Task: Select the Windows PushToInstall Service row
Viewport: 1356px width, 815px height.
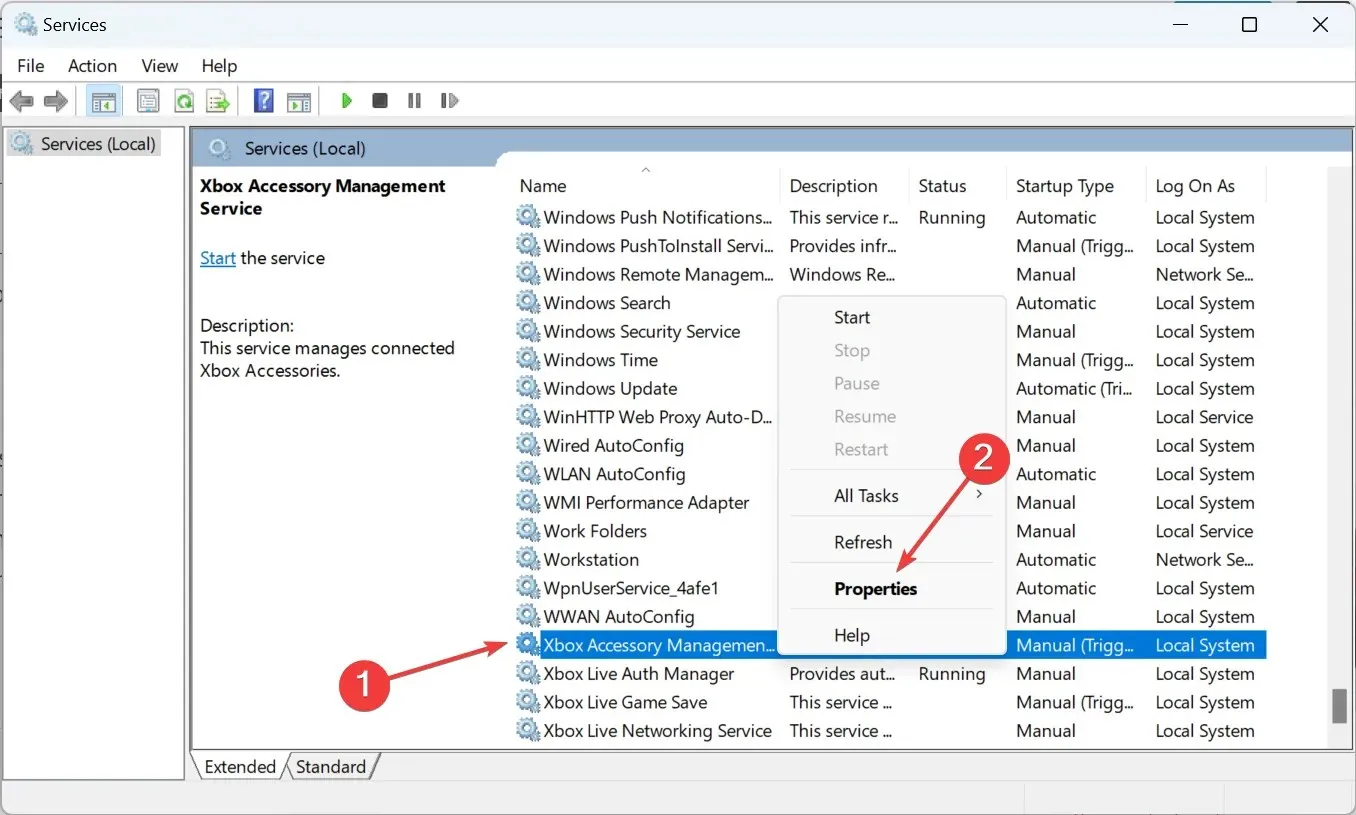Action: (x=890, y=246)
